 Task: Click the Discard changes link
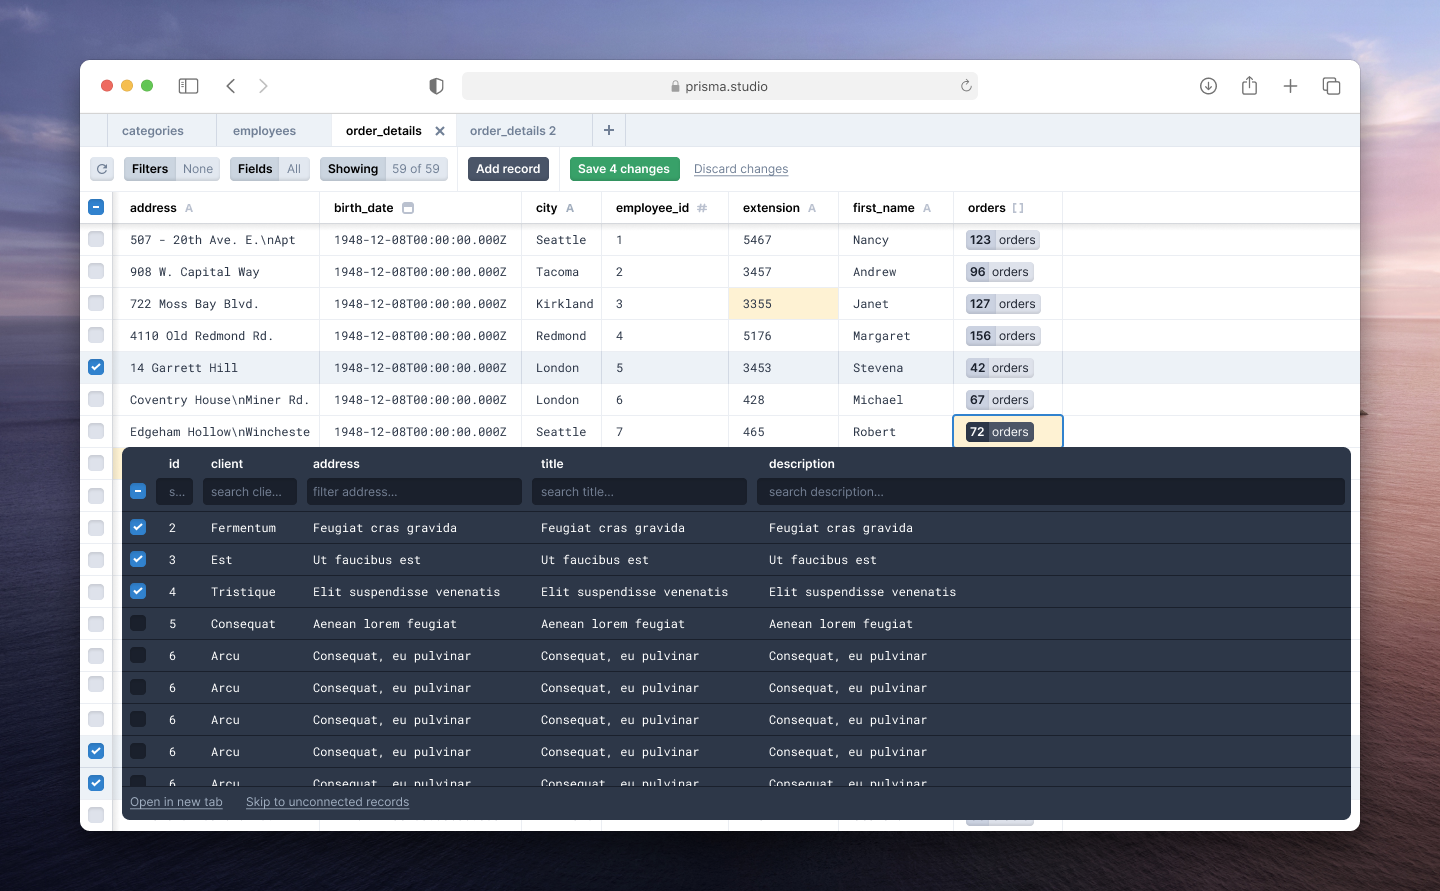tap(741, 169)
